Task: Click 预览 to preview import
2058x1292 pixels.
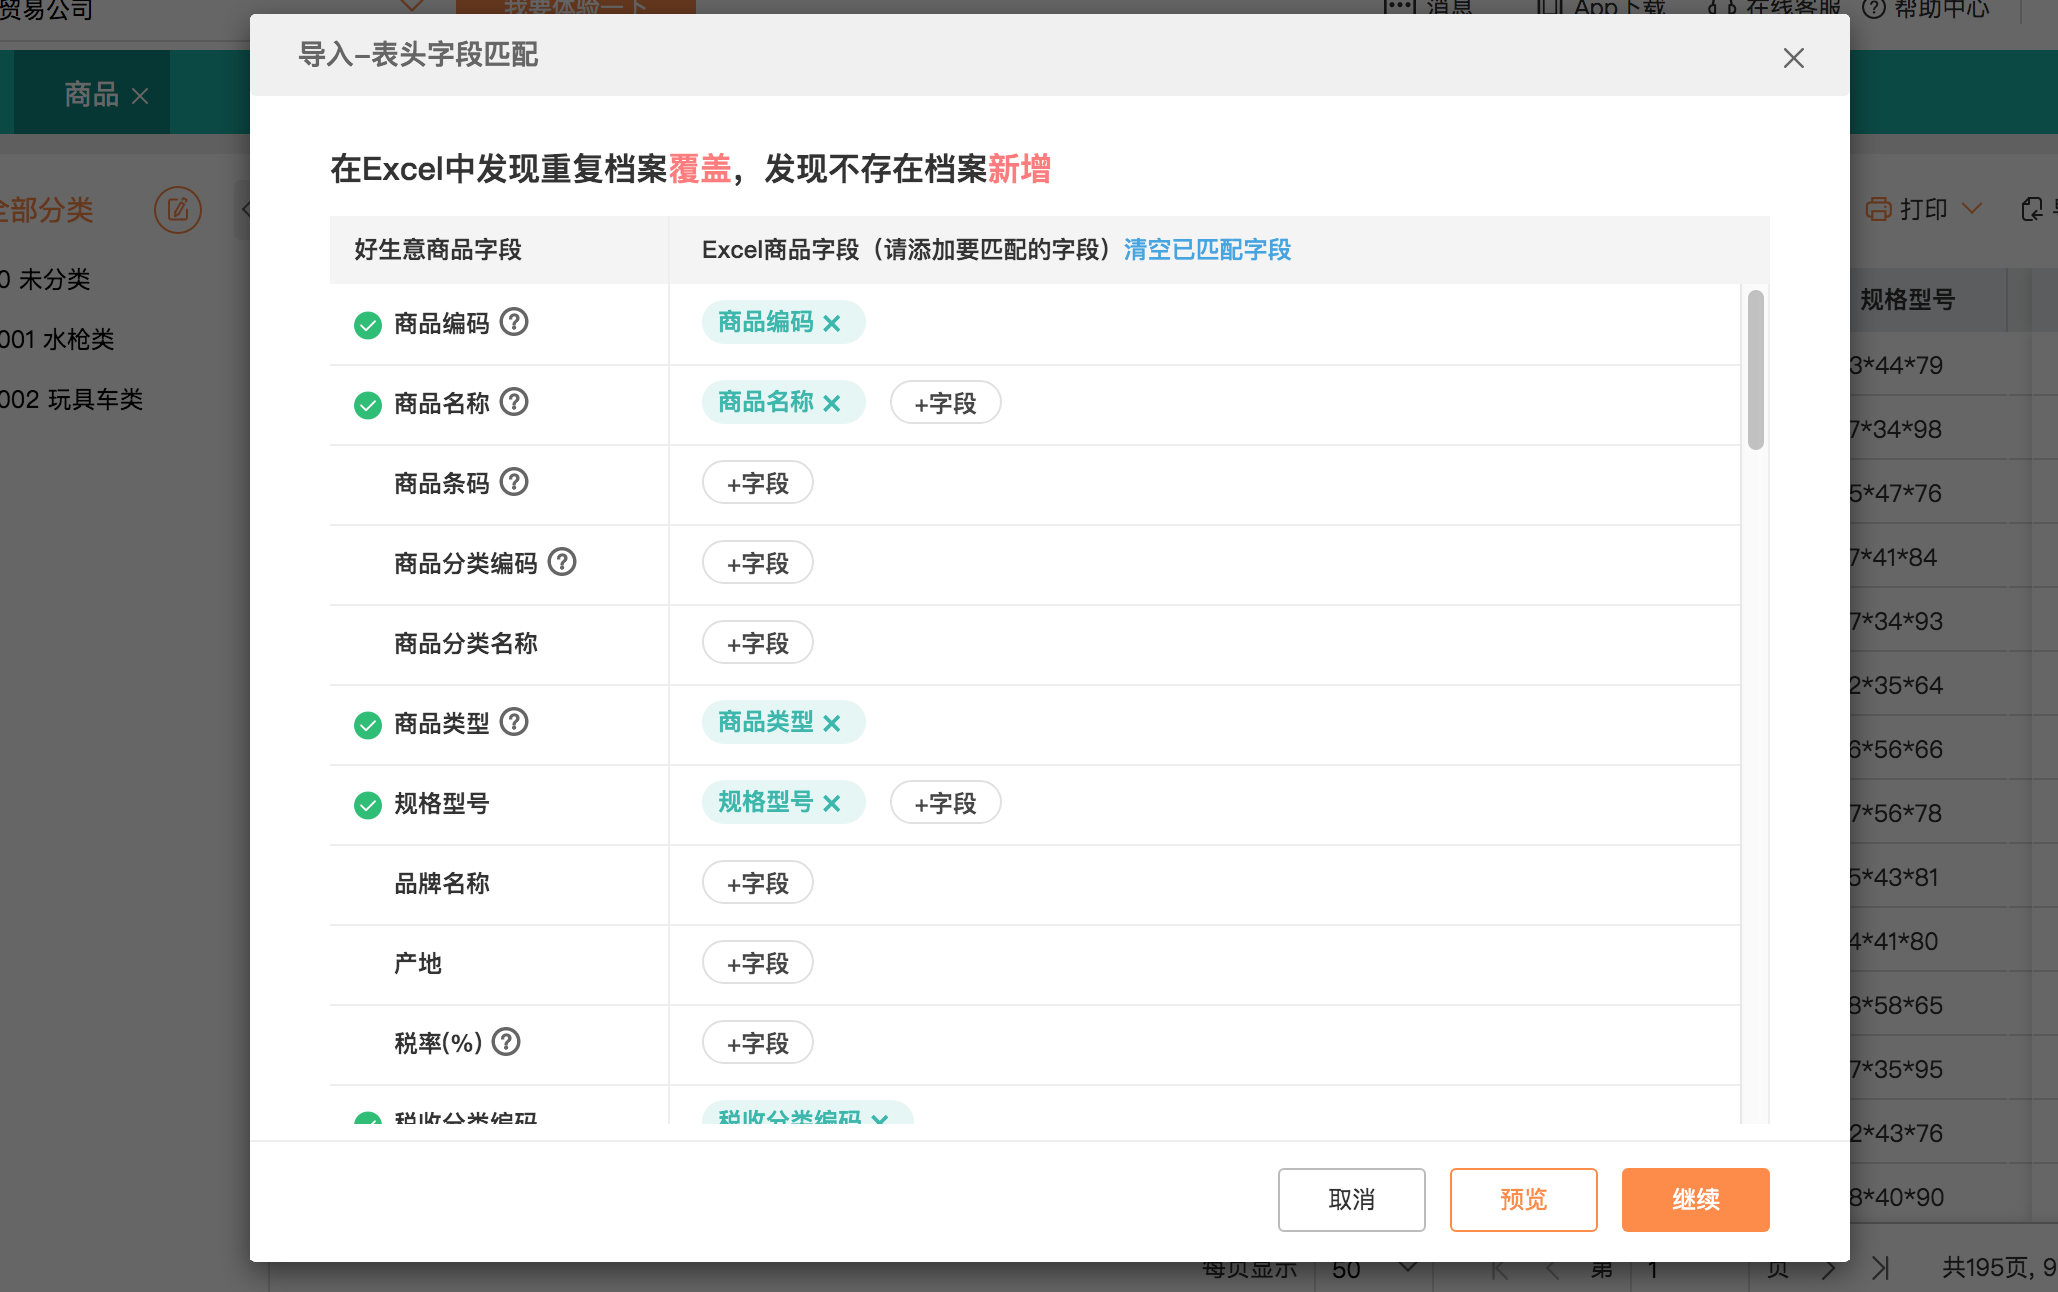Action: point(1524,1198)
